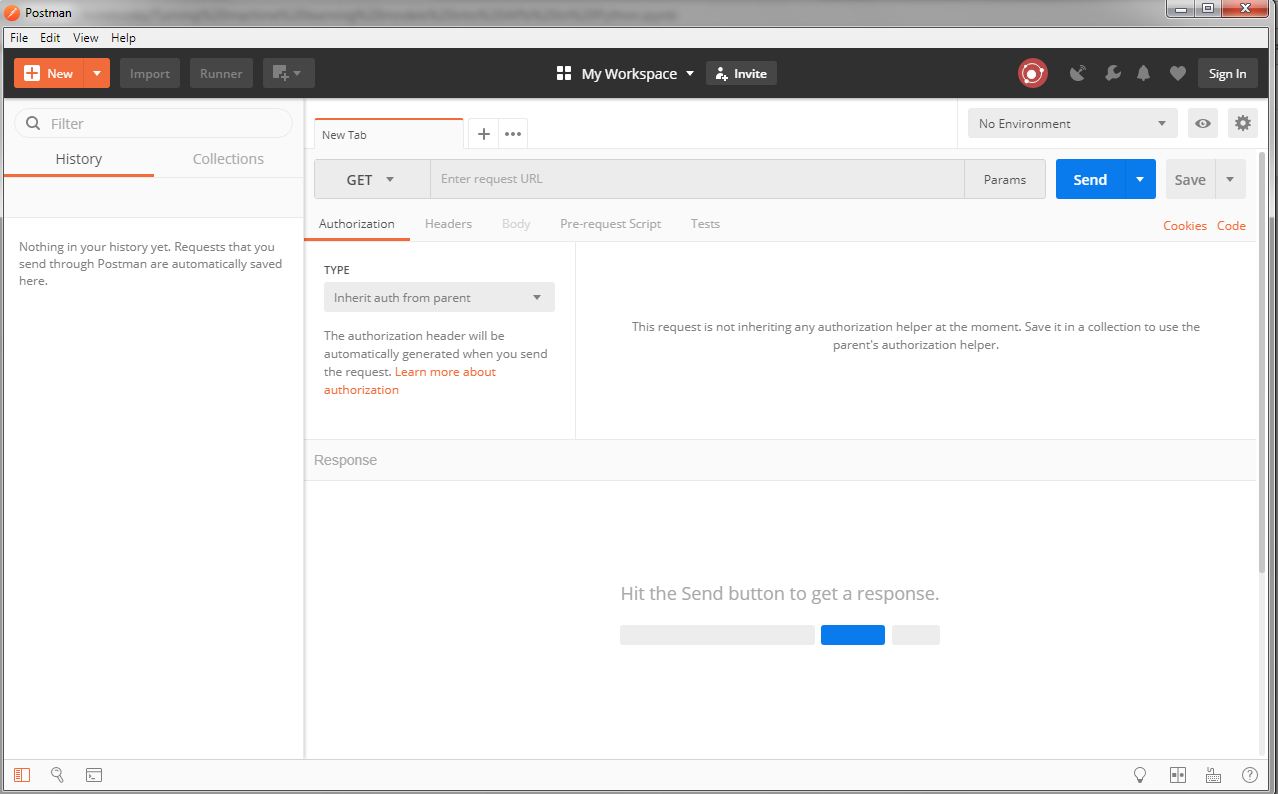
Task: Open the Headers request tab
Action: [448, 224]
